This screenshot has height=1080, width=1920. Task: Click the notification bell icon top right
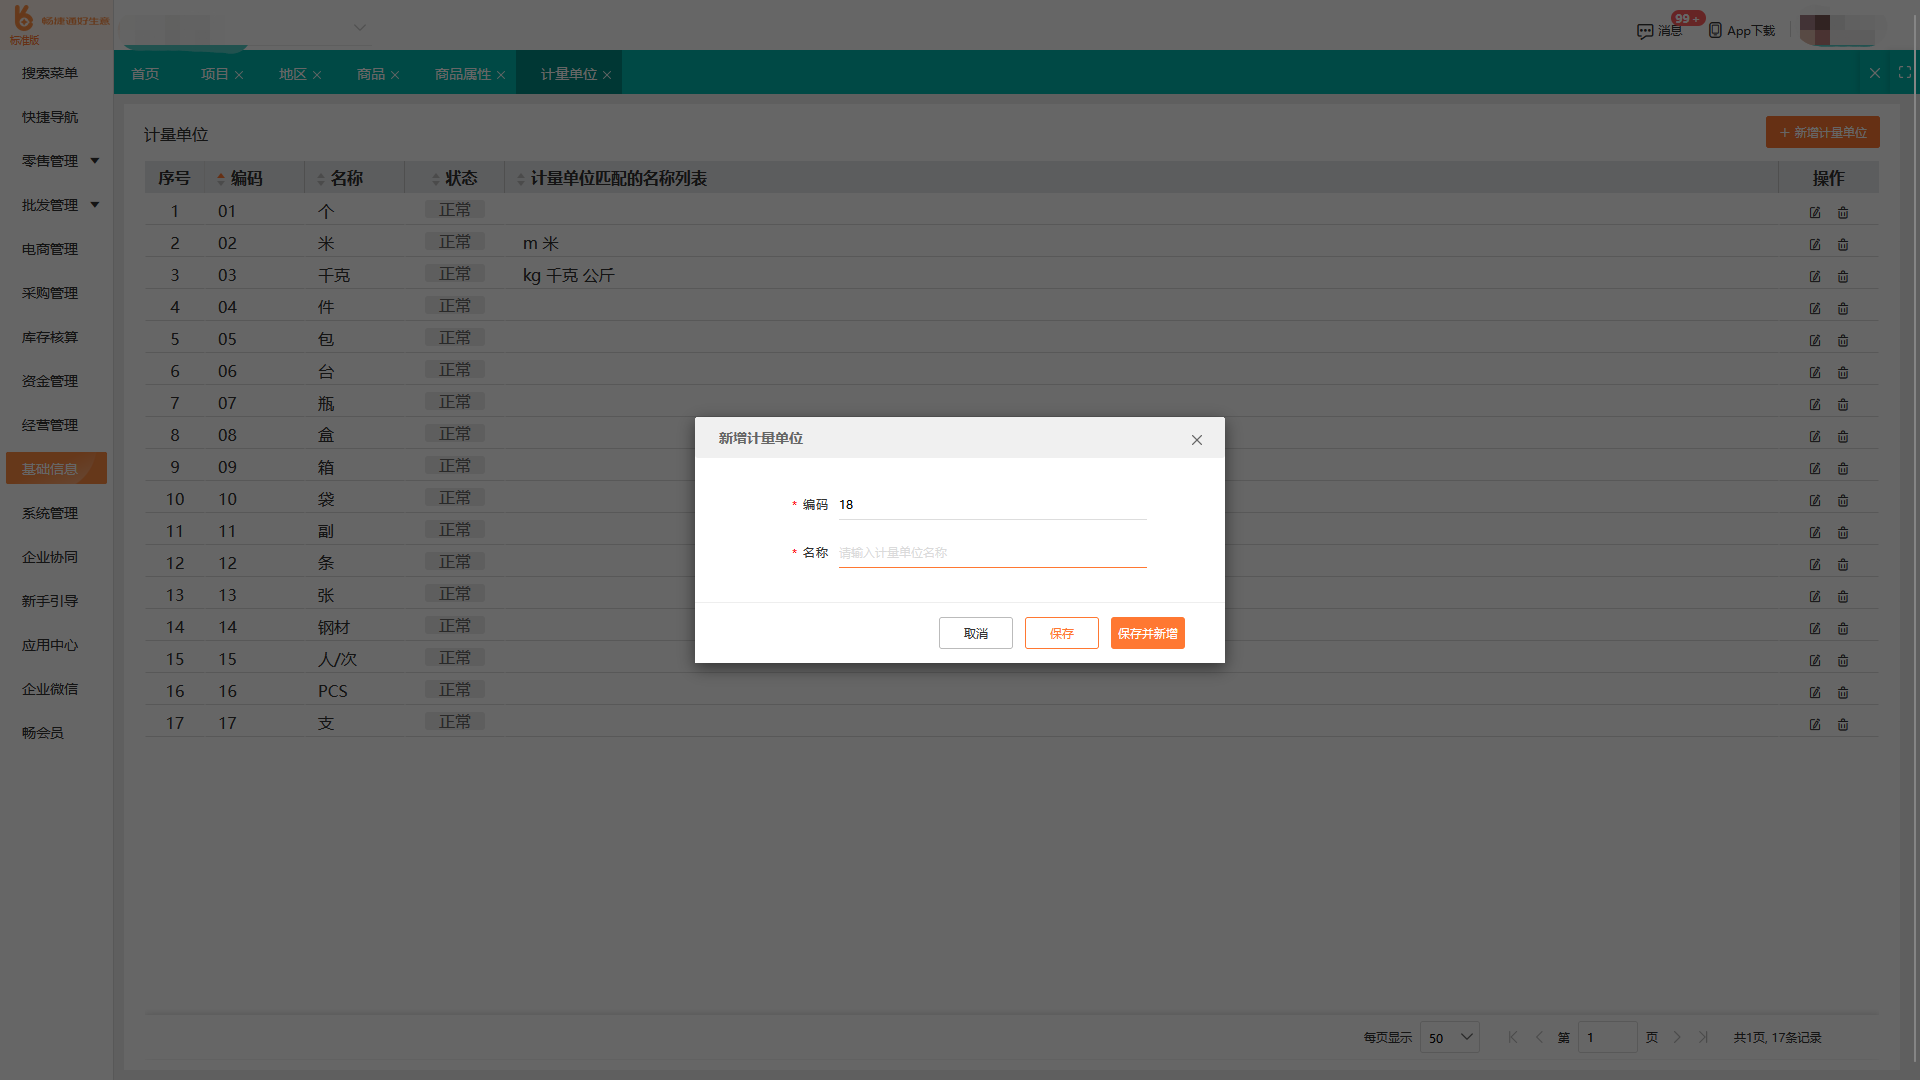click(x=1651, y=29)
